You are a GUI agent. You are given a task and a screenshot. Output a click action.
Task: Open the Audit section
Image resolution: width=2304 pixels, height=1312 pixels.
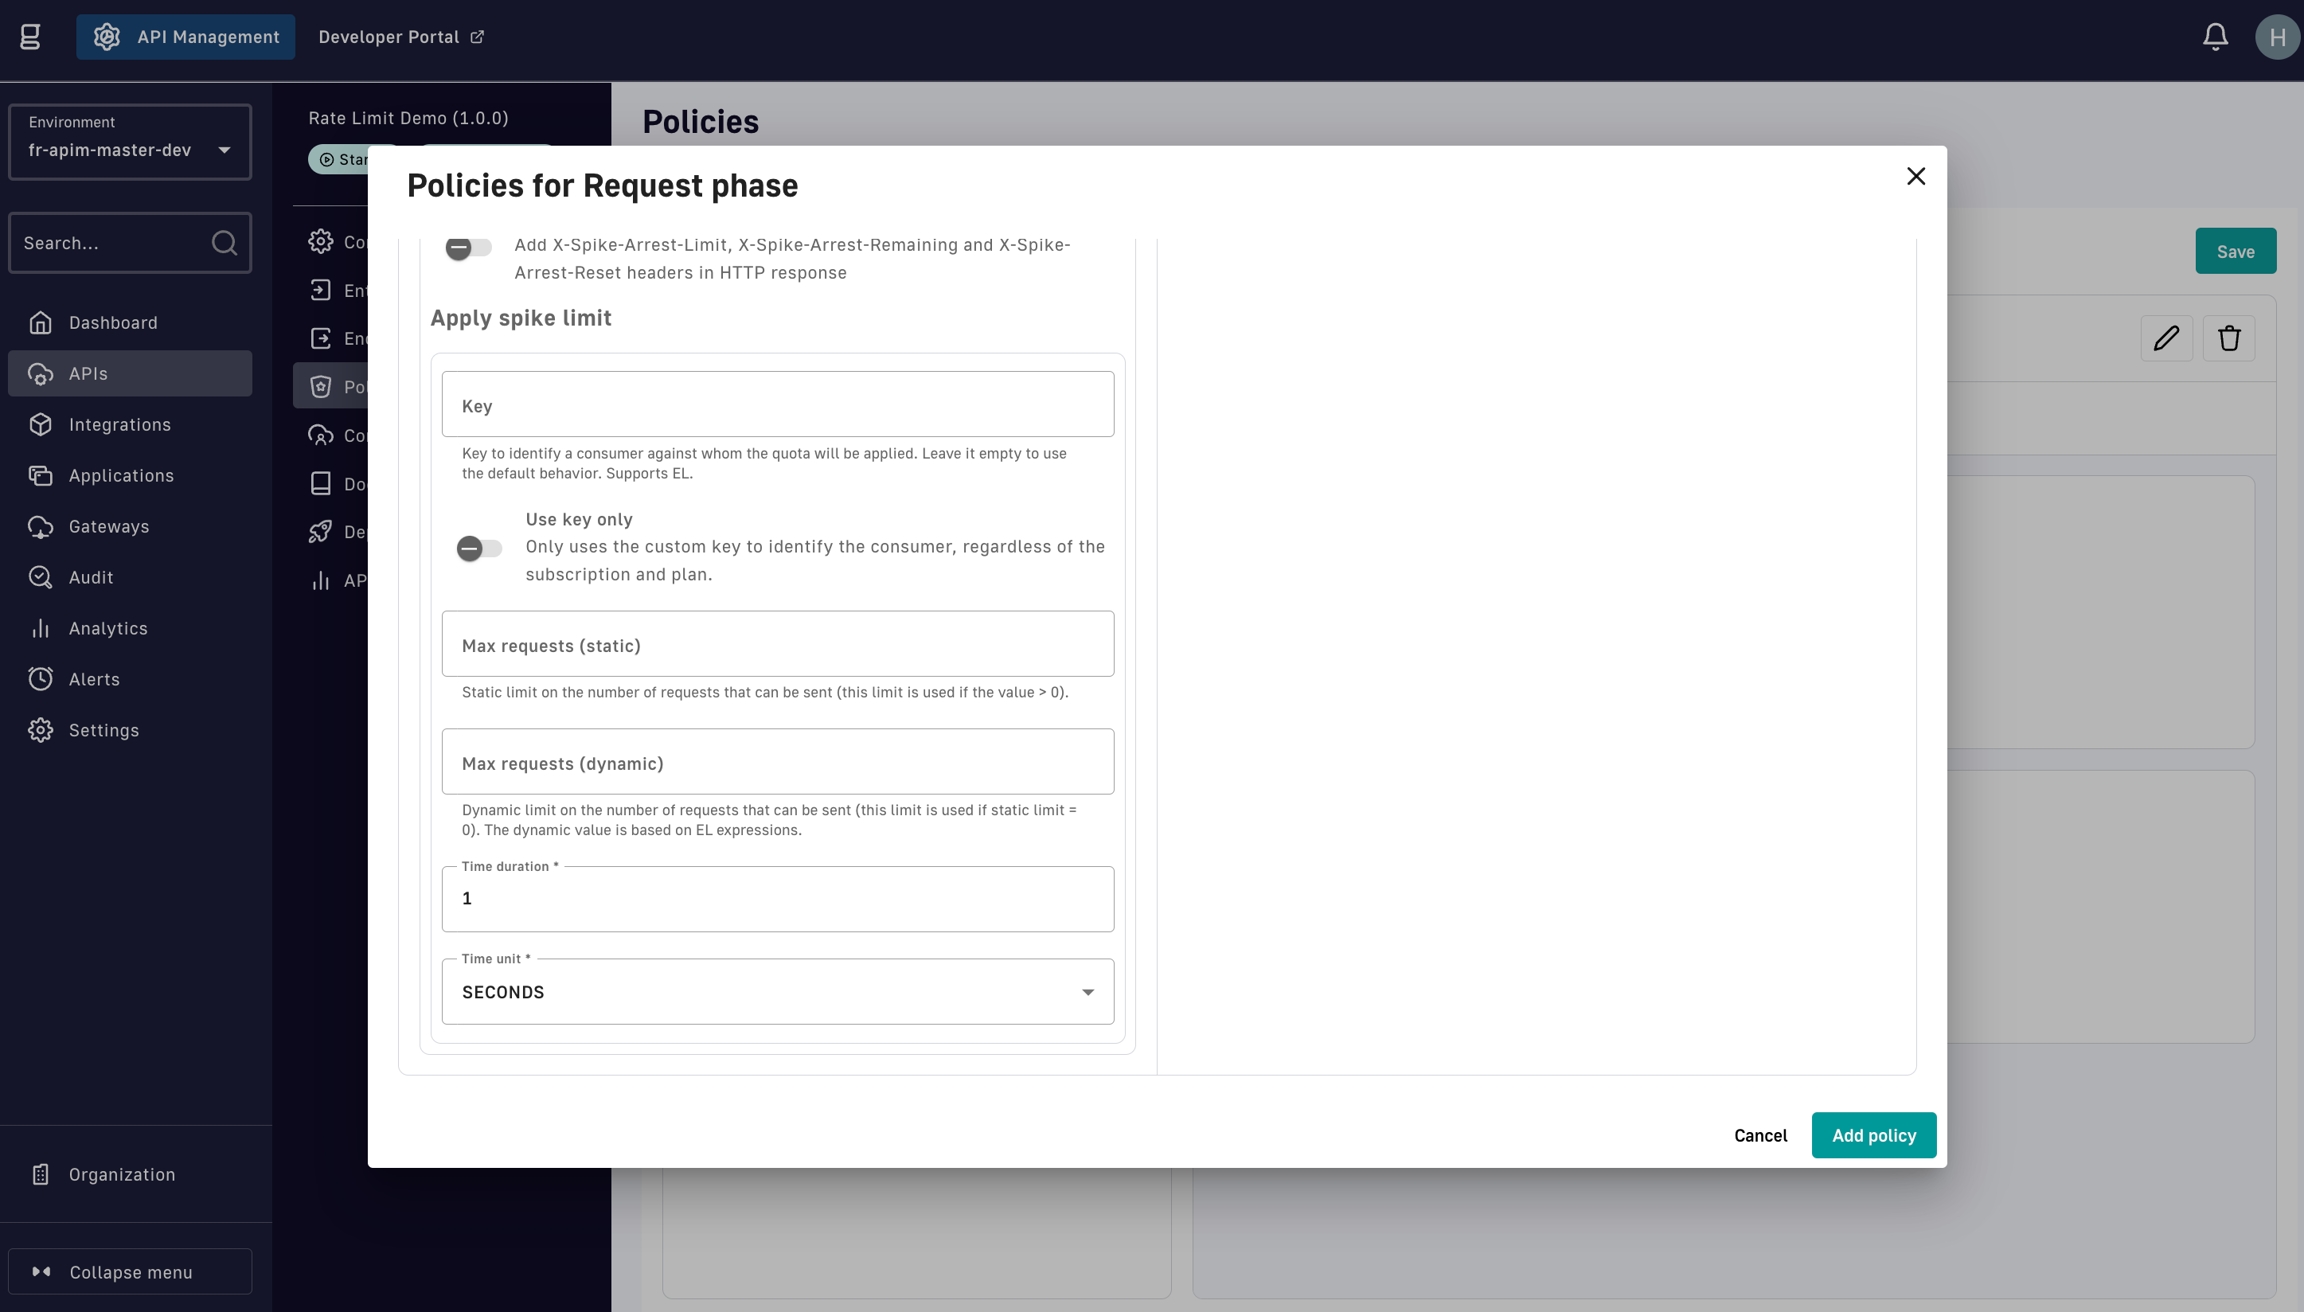tap(90, 577)
